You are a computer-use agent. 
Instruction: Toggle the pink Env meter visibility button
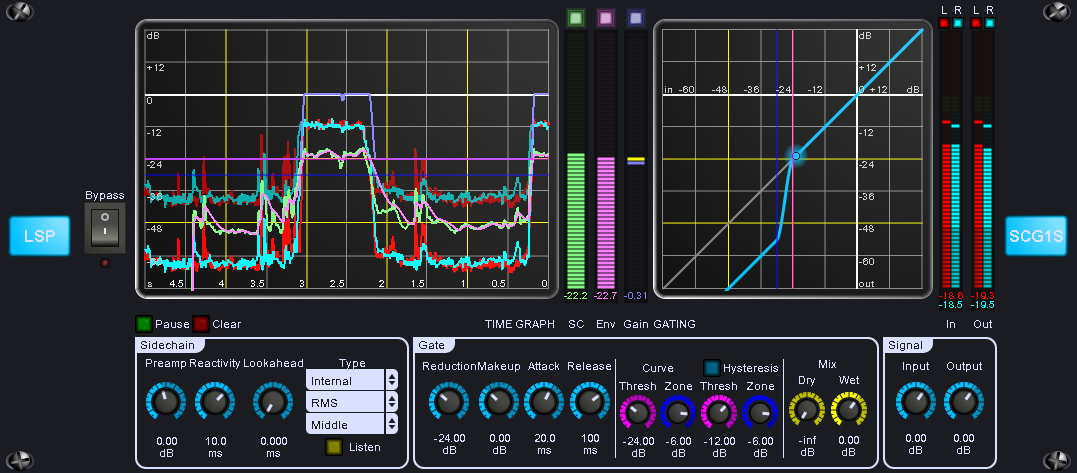[605, 17]
